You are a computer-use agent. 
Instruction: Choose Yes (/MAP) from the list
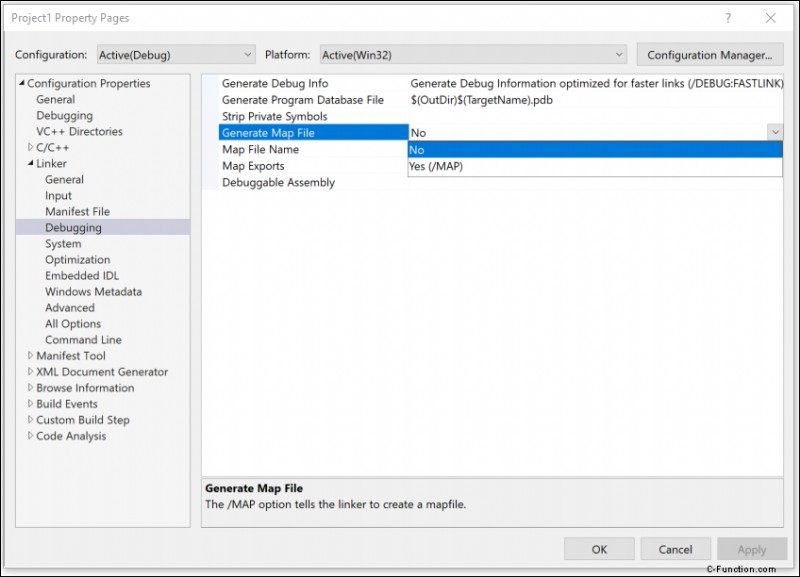pyautogui.click(x=436, y=166)
